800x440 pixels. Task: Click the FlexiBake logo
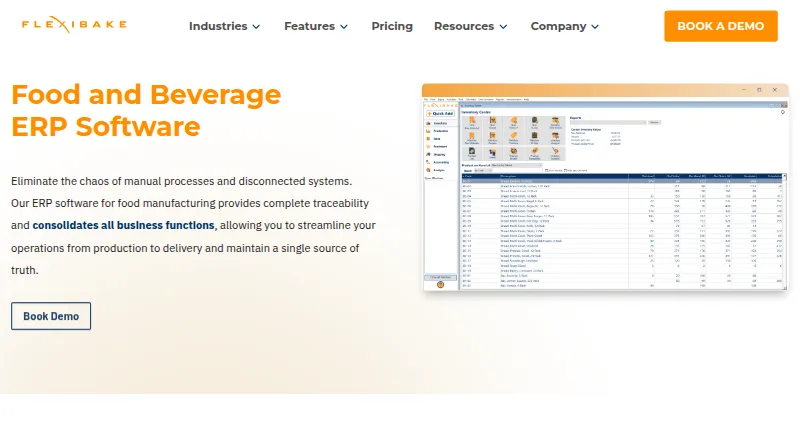tap(74, 25)
